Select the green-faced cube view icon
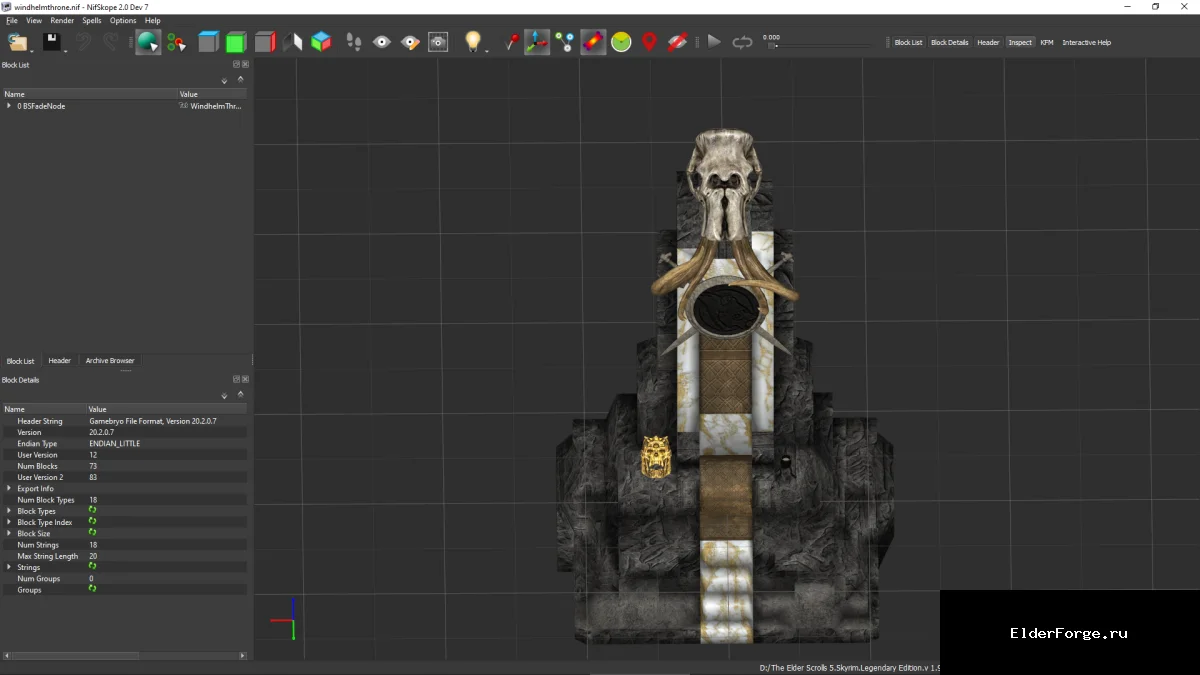The image size is (1200, 675). (236, 42)
